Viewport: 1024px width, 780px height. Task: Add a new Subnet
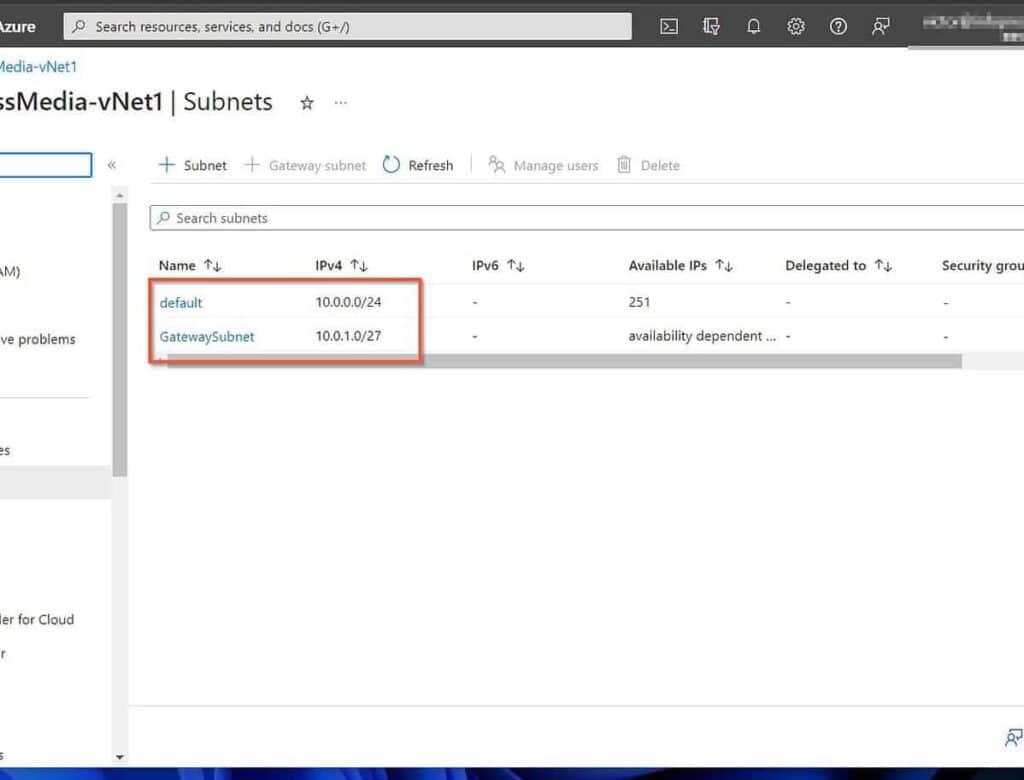pyautogui.click(x=193, y=165)
